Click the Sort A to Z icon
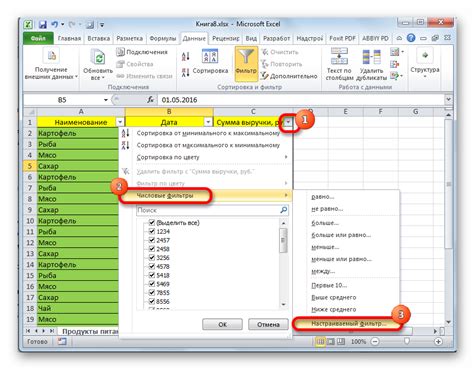Screen dimensions: 474x370 tap(186, 56)
